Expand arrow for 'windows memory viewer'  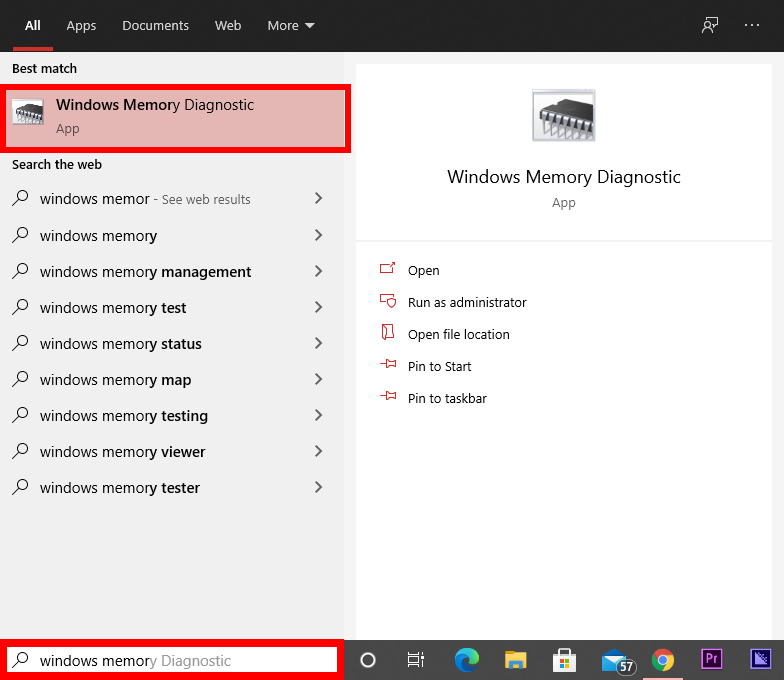coord(318,451)
